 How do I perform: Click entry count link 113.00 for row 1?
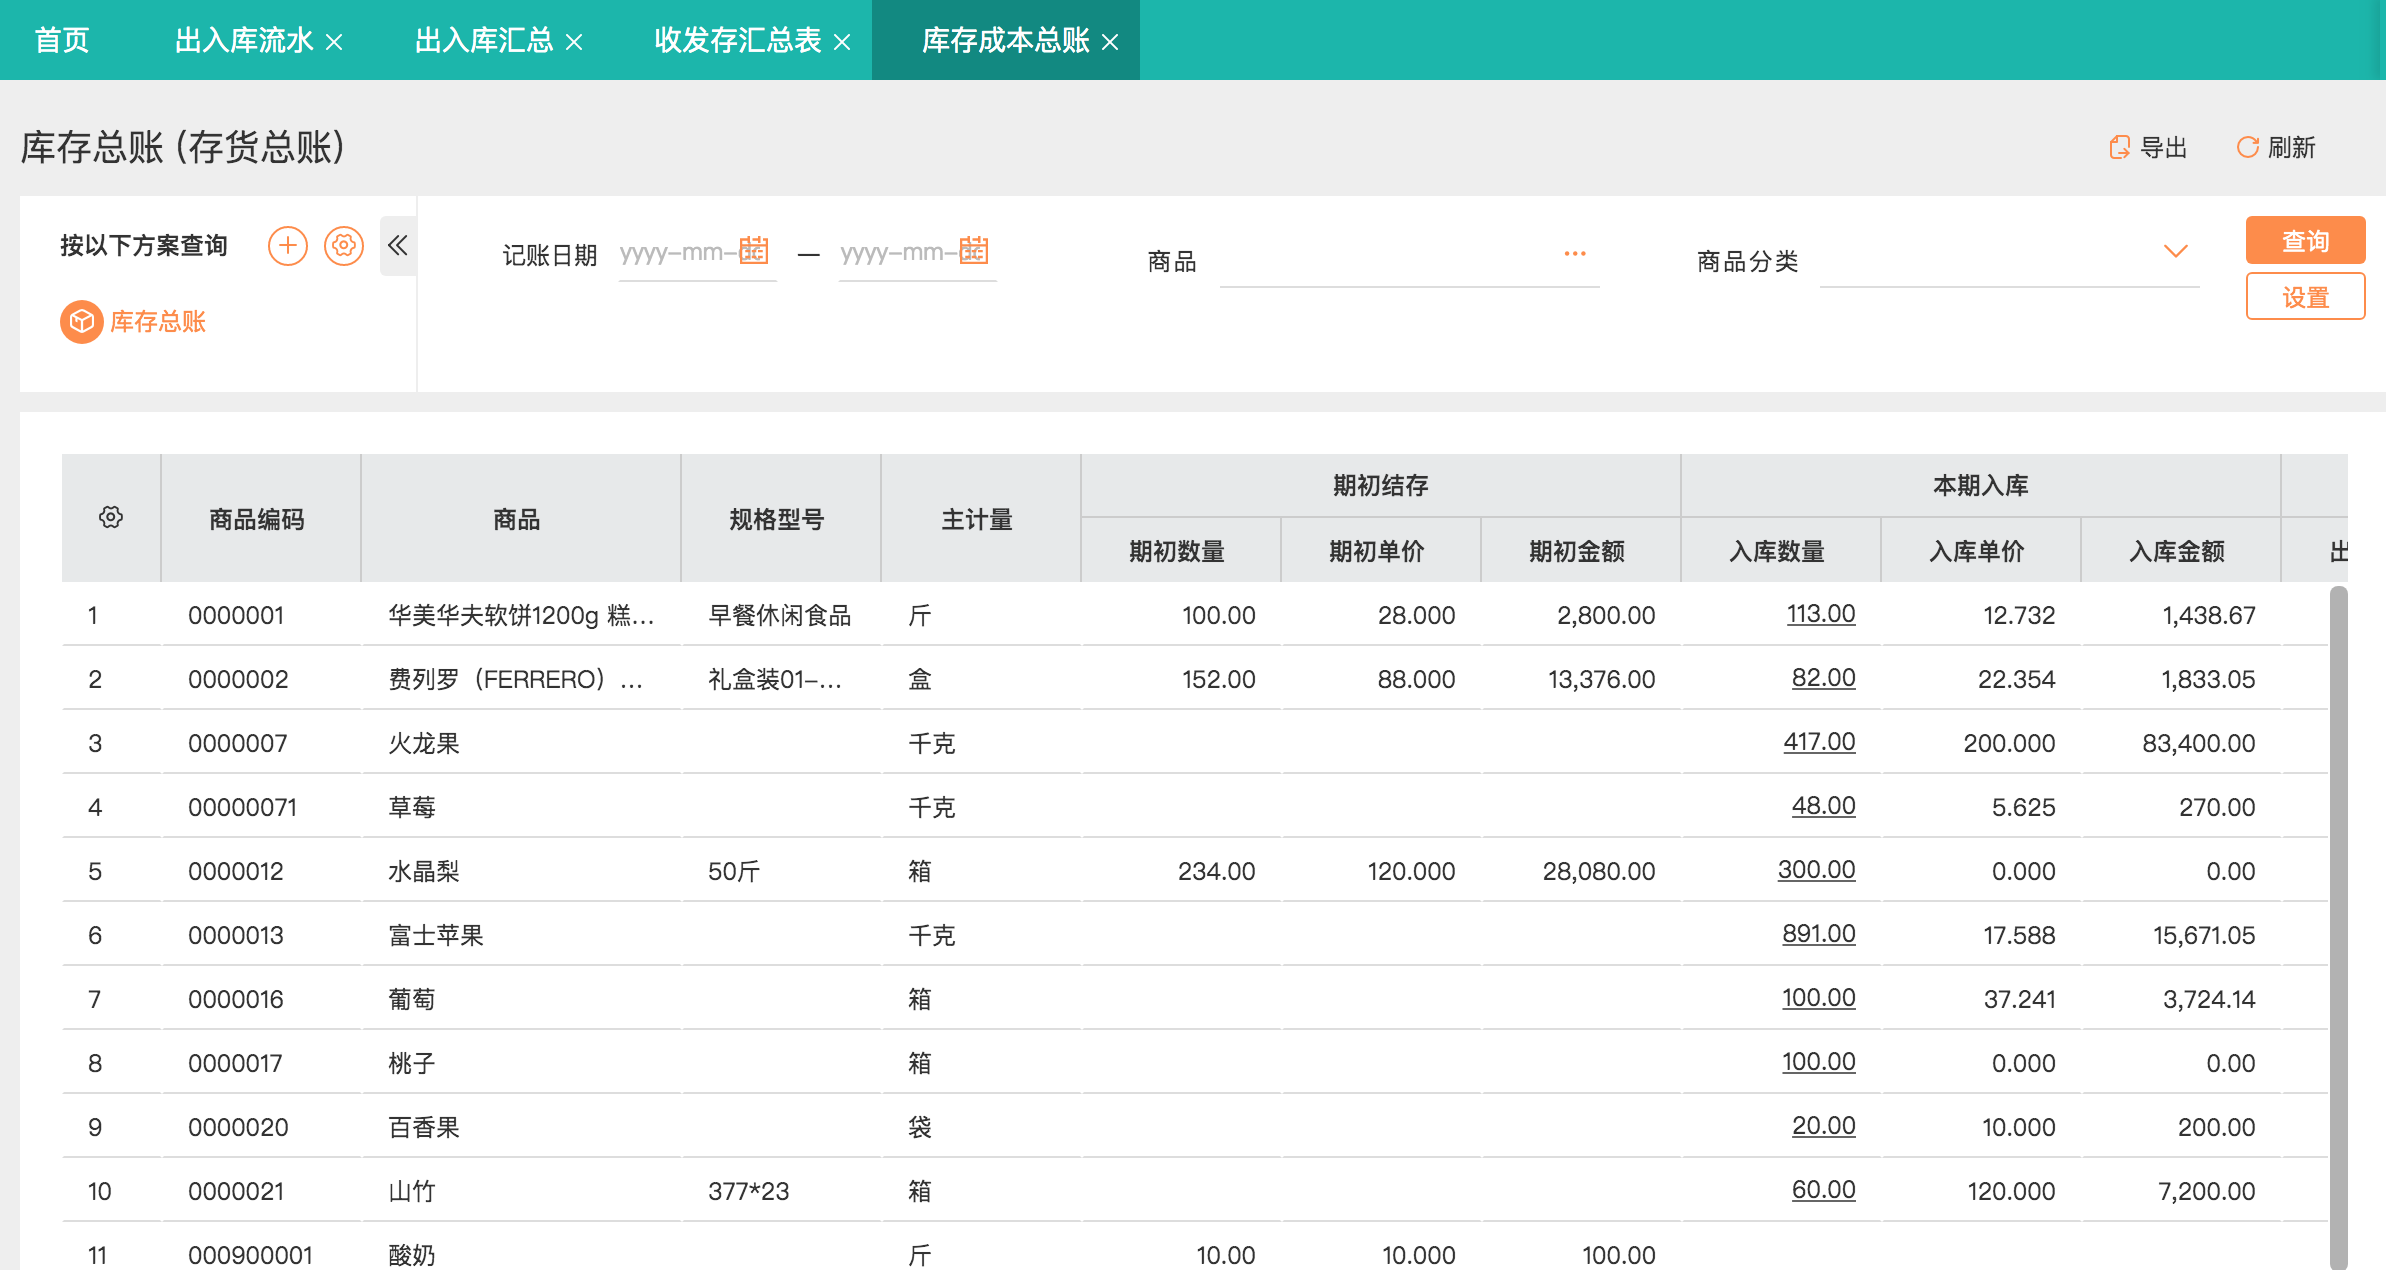(1823, 615)
